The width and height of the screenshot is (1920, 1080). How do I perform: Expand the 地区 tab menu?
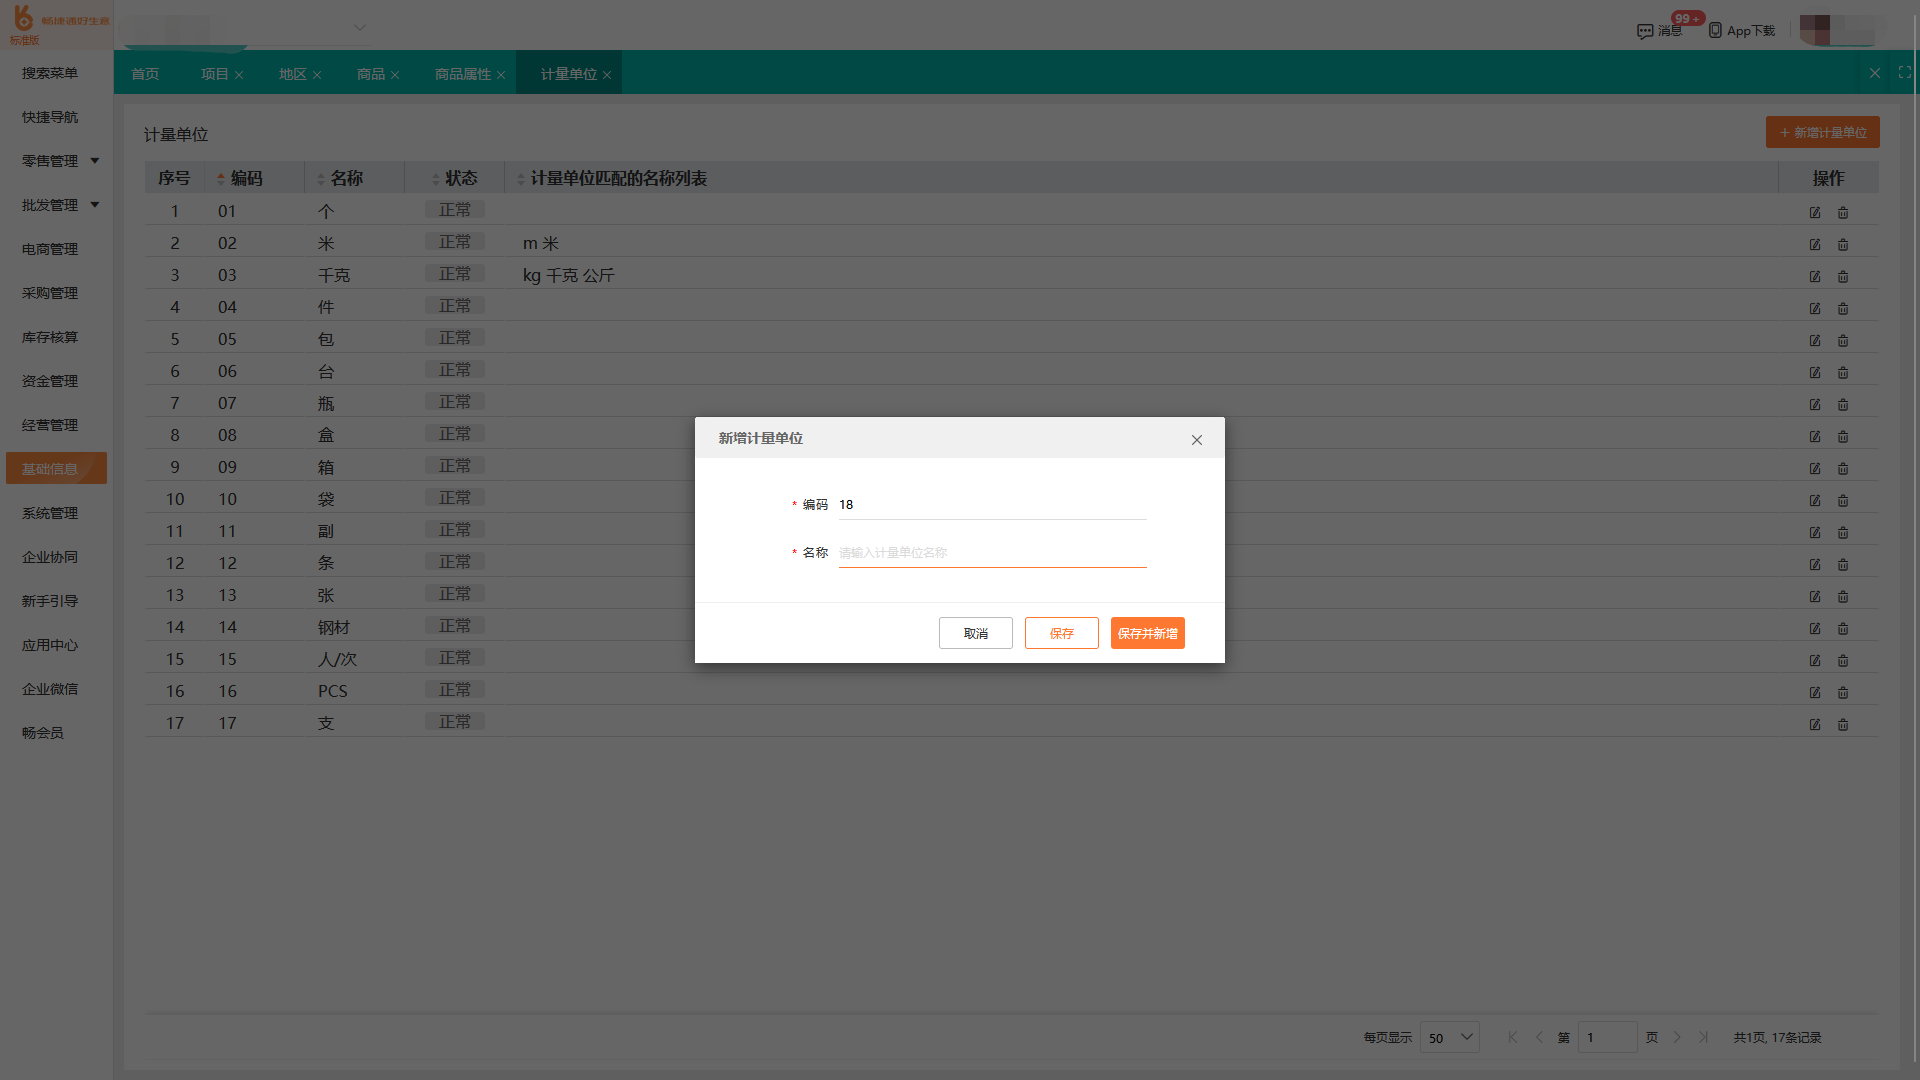(291, 73)
